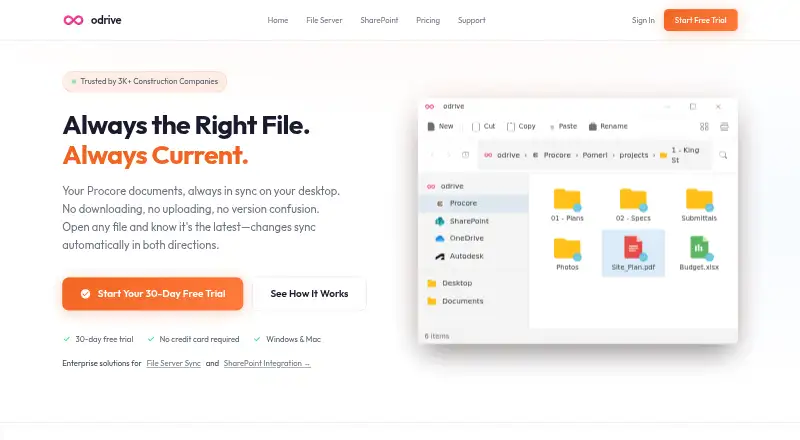The image size is (800, 440).
Task: Click the back arrow in file window
Action: (x=432, y=155)
